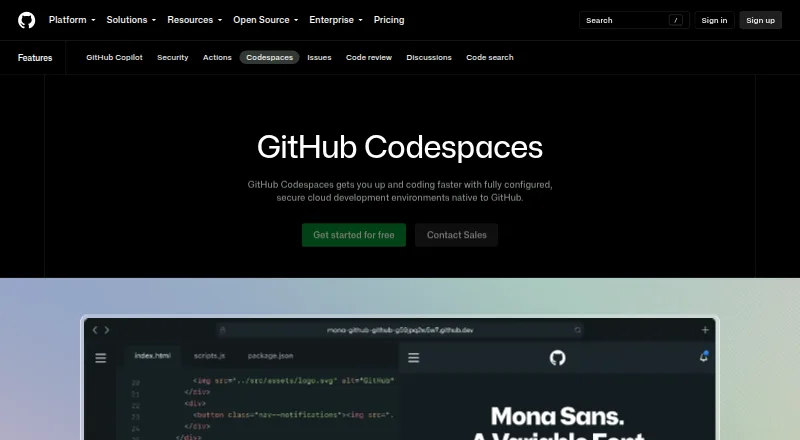Expand the Open Source dropdown menu

coord(265,20)
